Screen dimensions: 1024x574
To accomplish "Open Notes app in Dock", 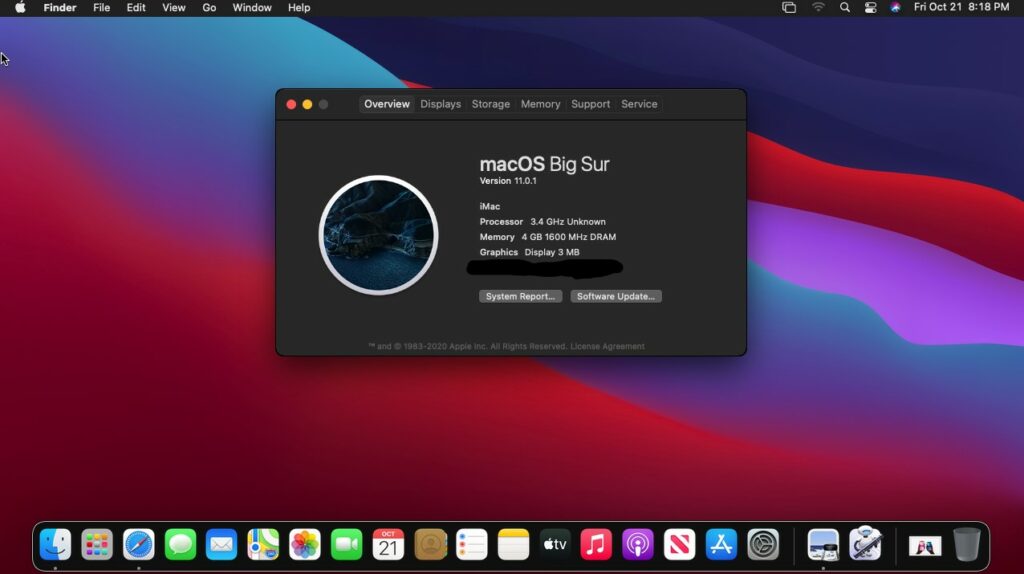I will click(x=513, y=544).
